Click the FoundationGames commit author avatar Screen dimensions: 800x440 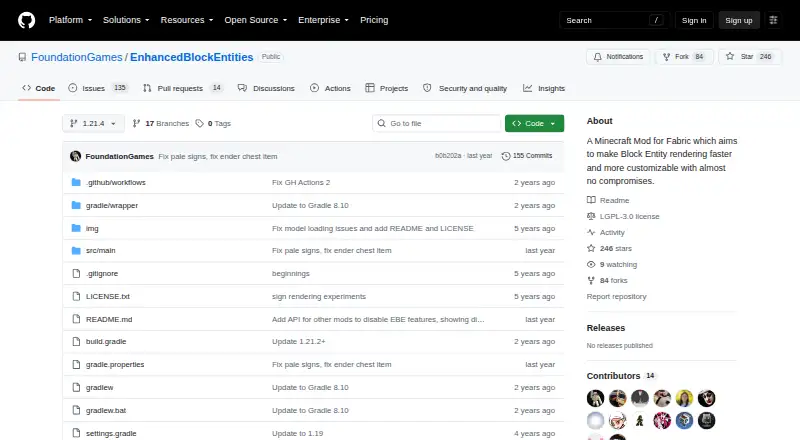pyautogui.click(x=76, y=156)
